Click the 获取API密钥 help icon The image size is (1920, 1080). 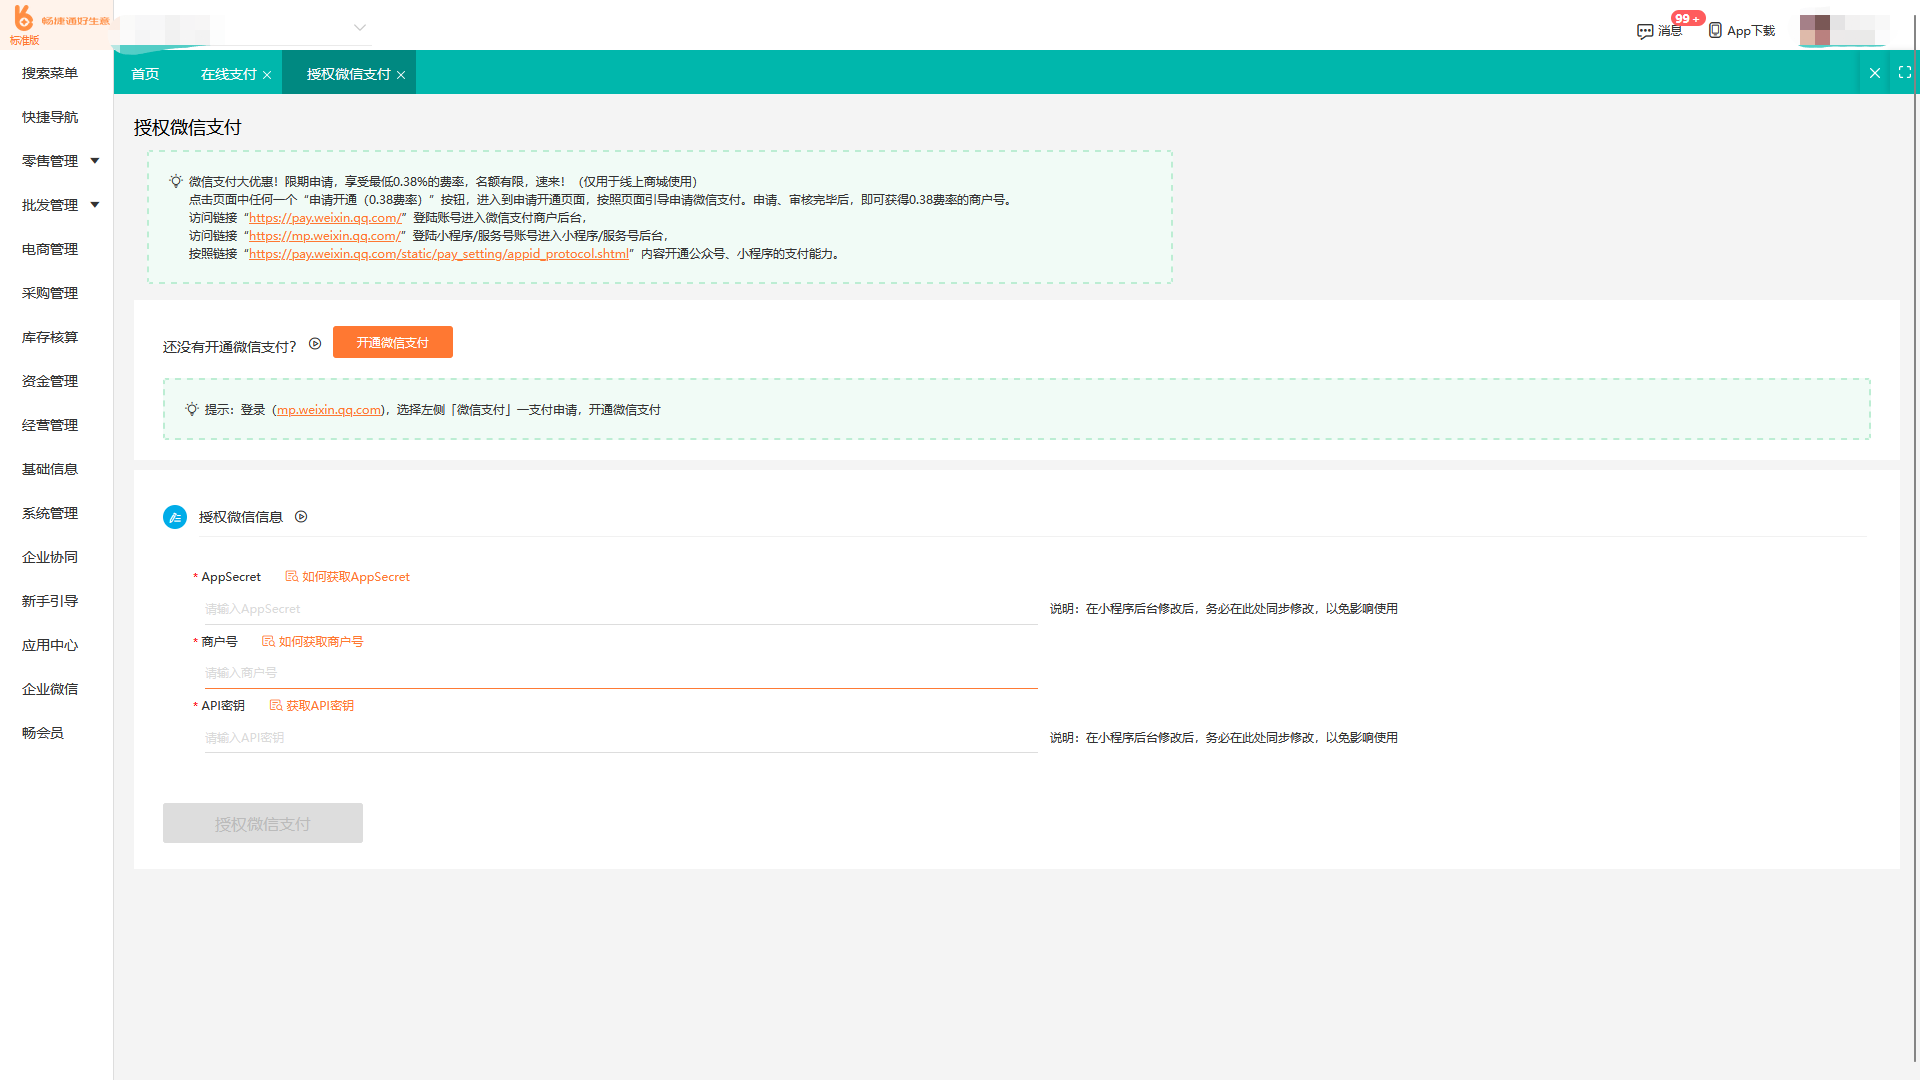coord(272,705)
